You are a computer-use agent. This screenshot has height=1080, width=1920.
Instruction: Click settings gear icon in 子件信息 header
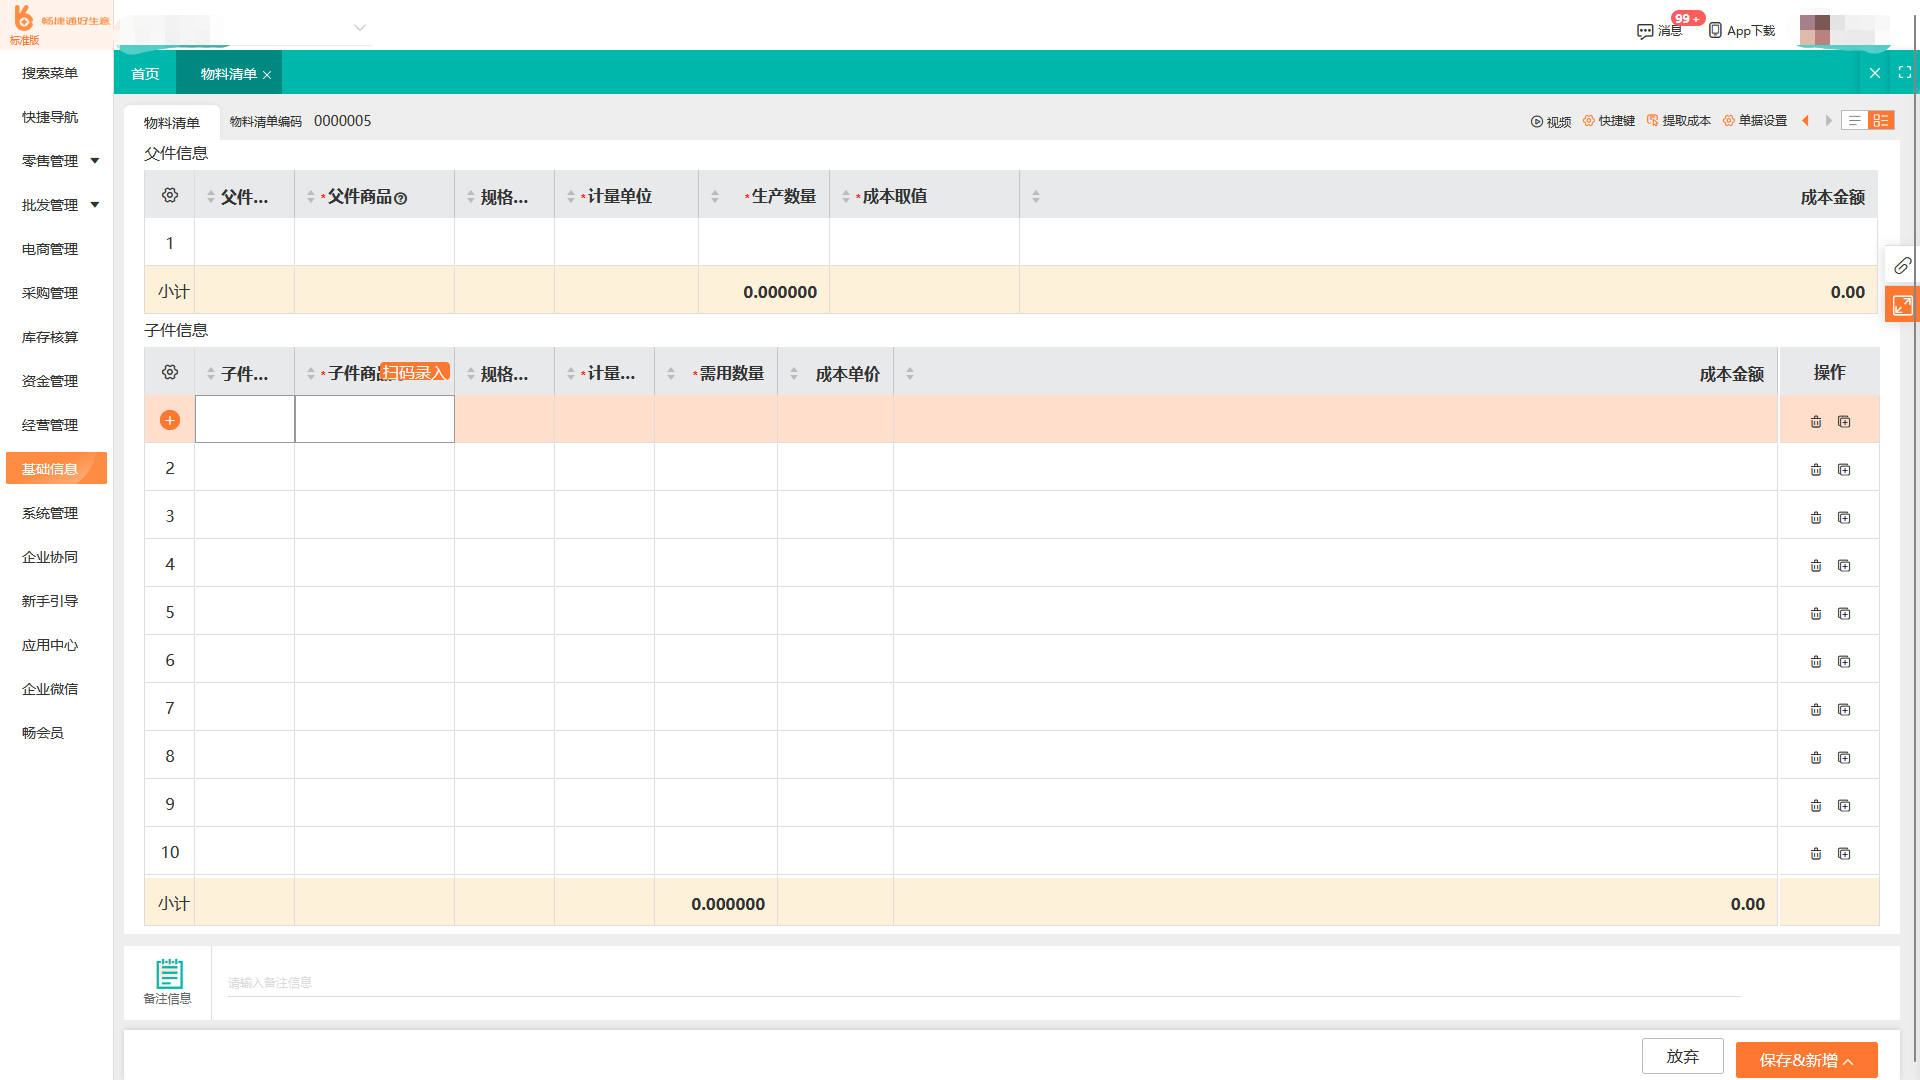(169, 372)
